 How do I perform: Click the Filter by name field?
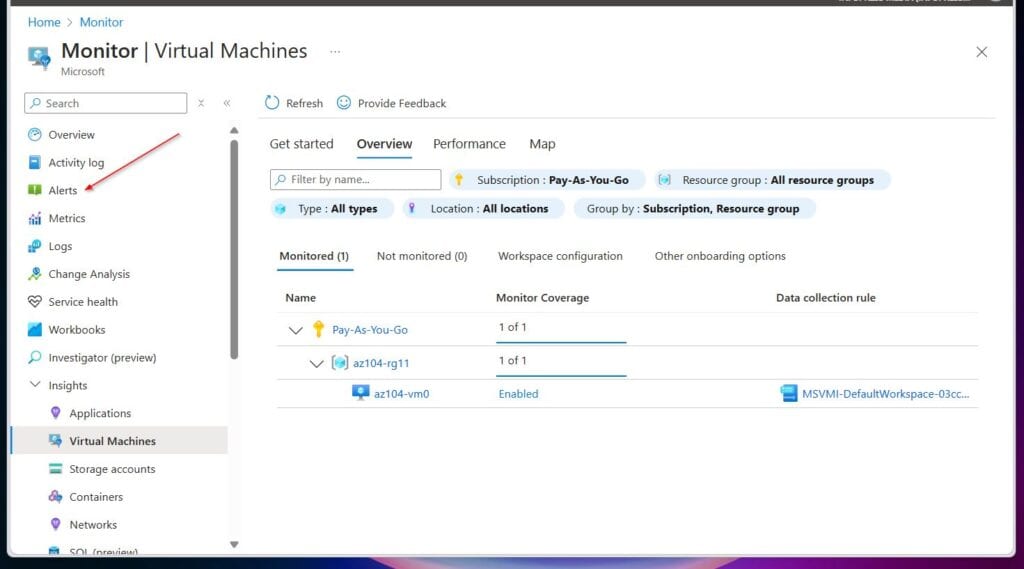click(x=355, y=180)
